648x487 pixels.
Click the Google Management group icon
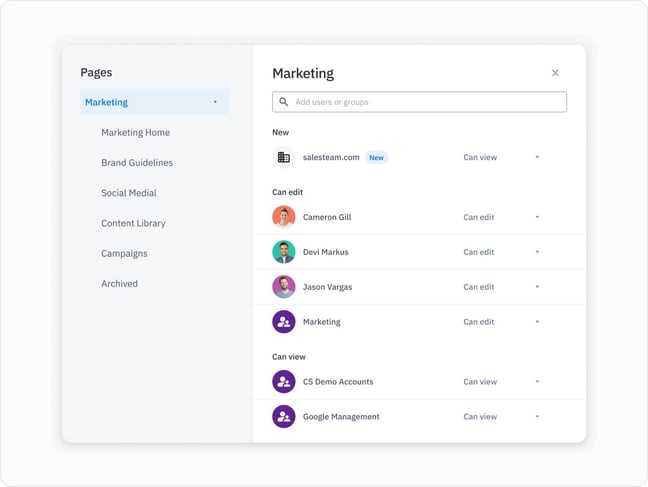[x=284, y=417]
